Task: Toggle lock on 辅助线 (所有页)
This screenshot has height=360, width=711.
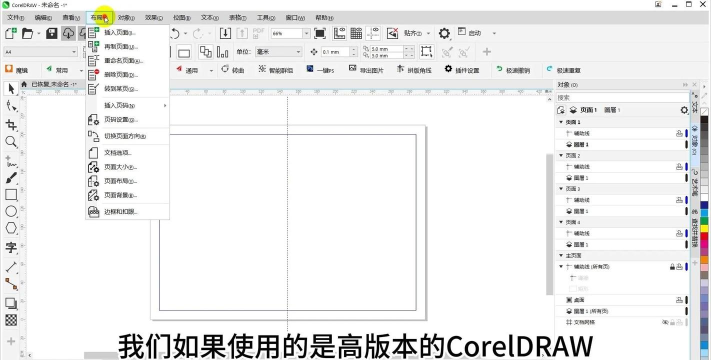Action: (673, 267)
